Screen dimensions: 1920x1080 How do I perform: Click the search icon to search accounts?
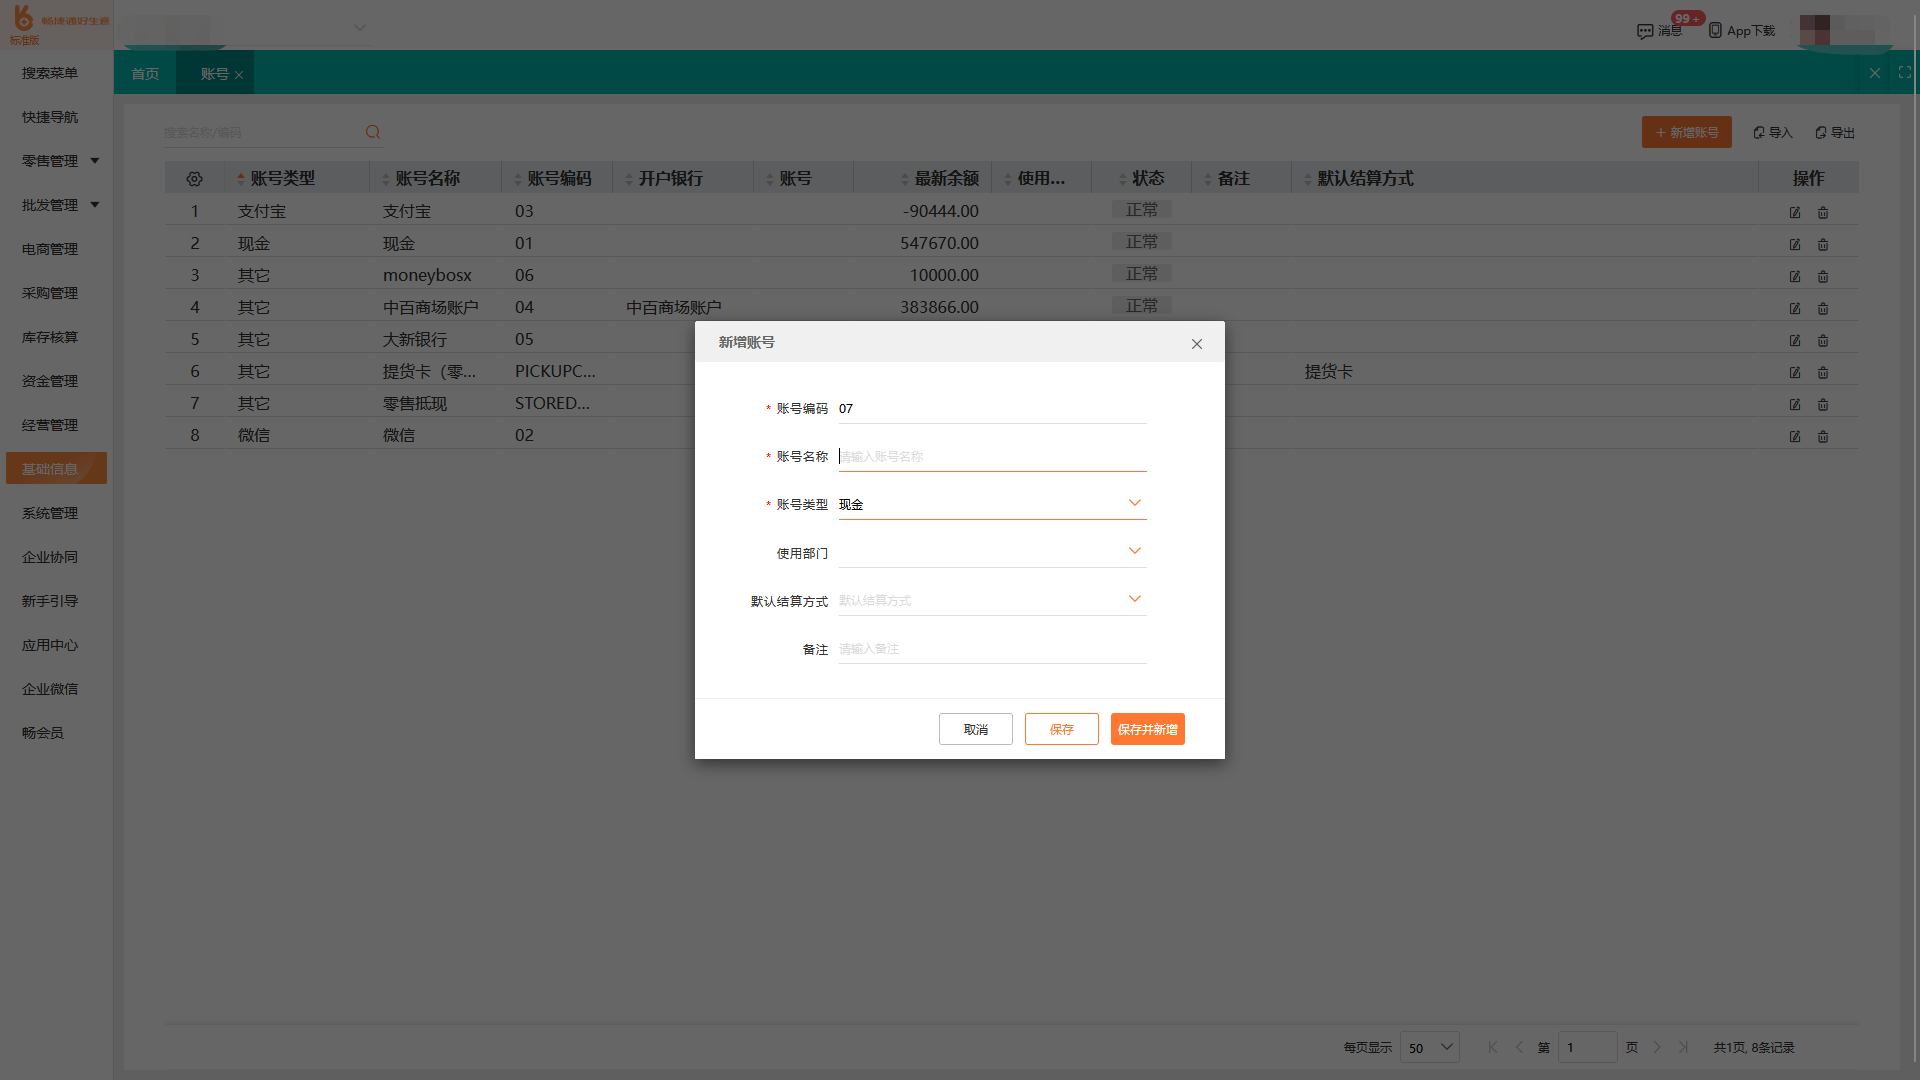[x=373, y=132]
